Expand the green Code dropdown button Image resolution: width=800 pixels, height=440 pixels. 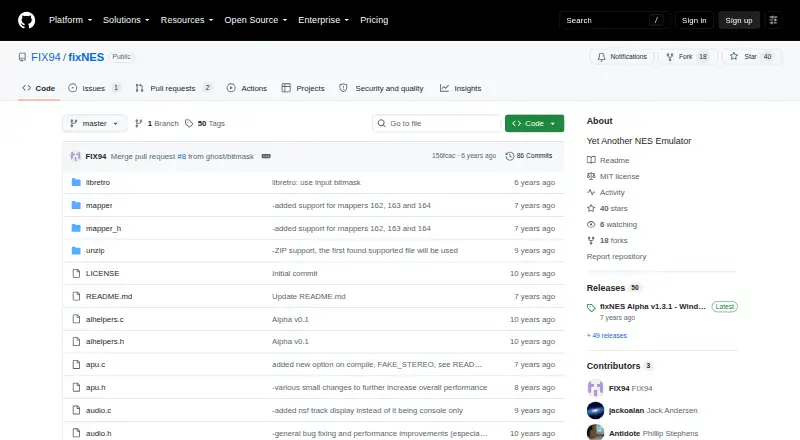[x=534, y=124]
